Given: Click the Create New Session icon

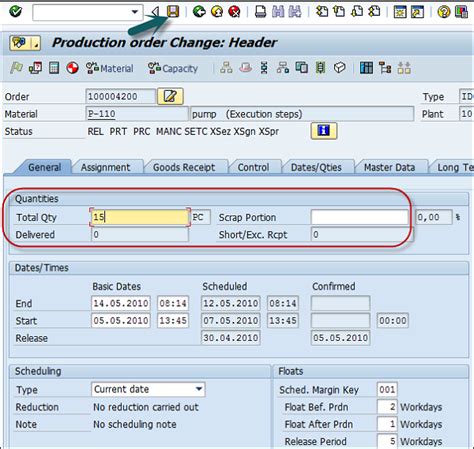Looking at the screenshot, I should (400, 12).
